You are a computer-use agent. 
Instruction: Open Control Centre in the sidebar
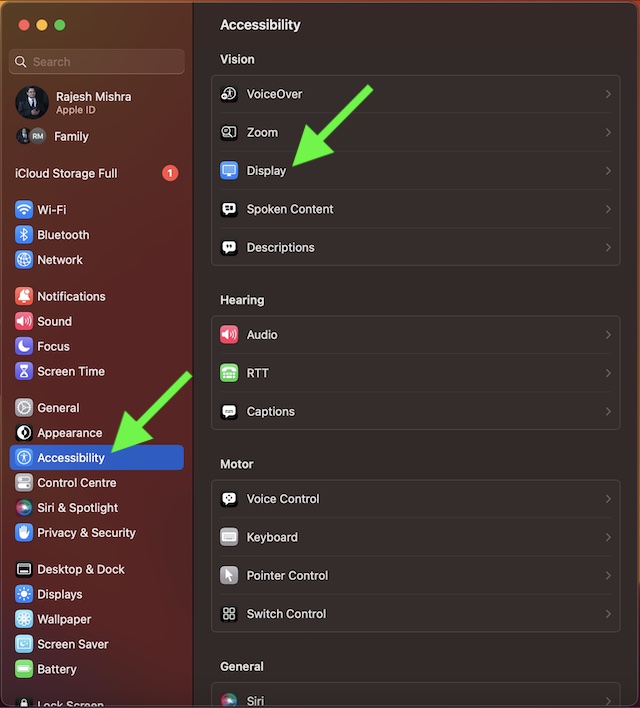76,483
